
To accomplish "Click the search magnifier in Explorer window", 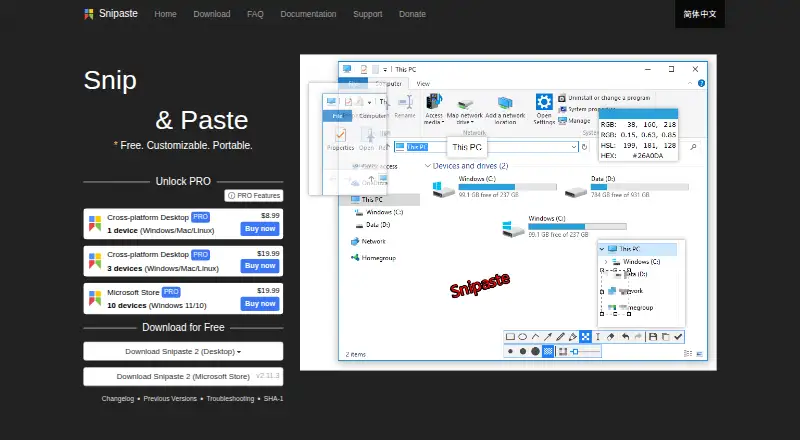I will click(x=693, y=147).
